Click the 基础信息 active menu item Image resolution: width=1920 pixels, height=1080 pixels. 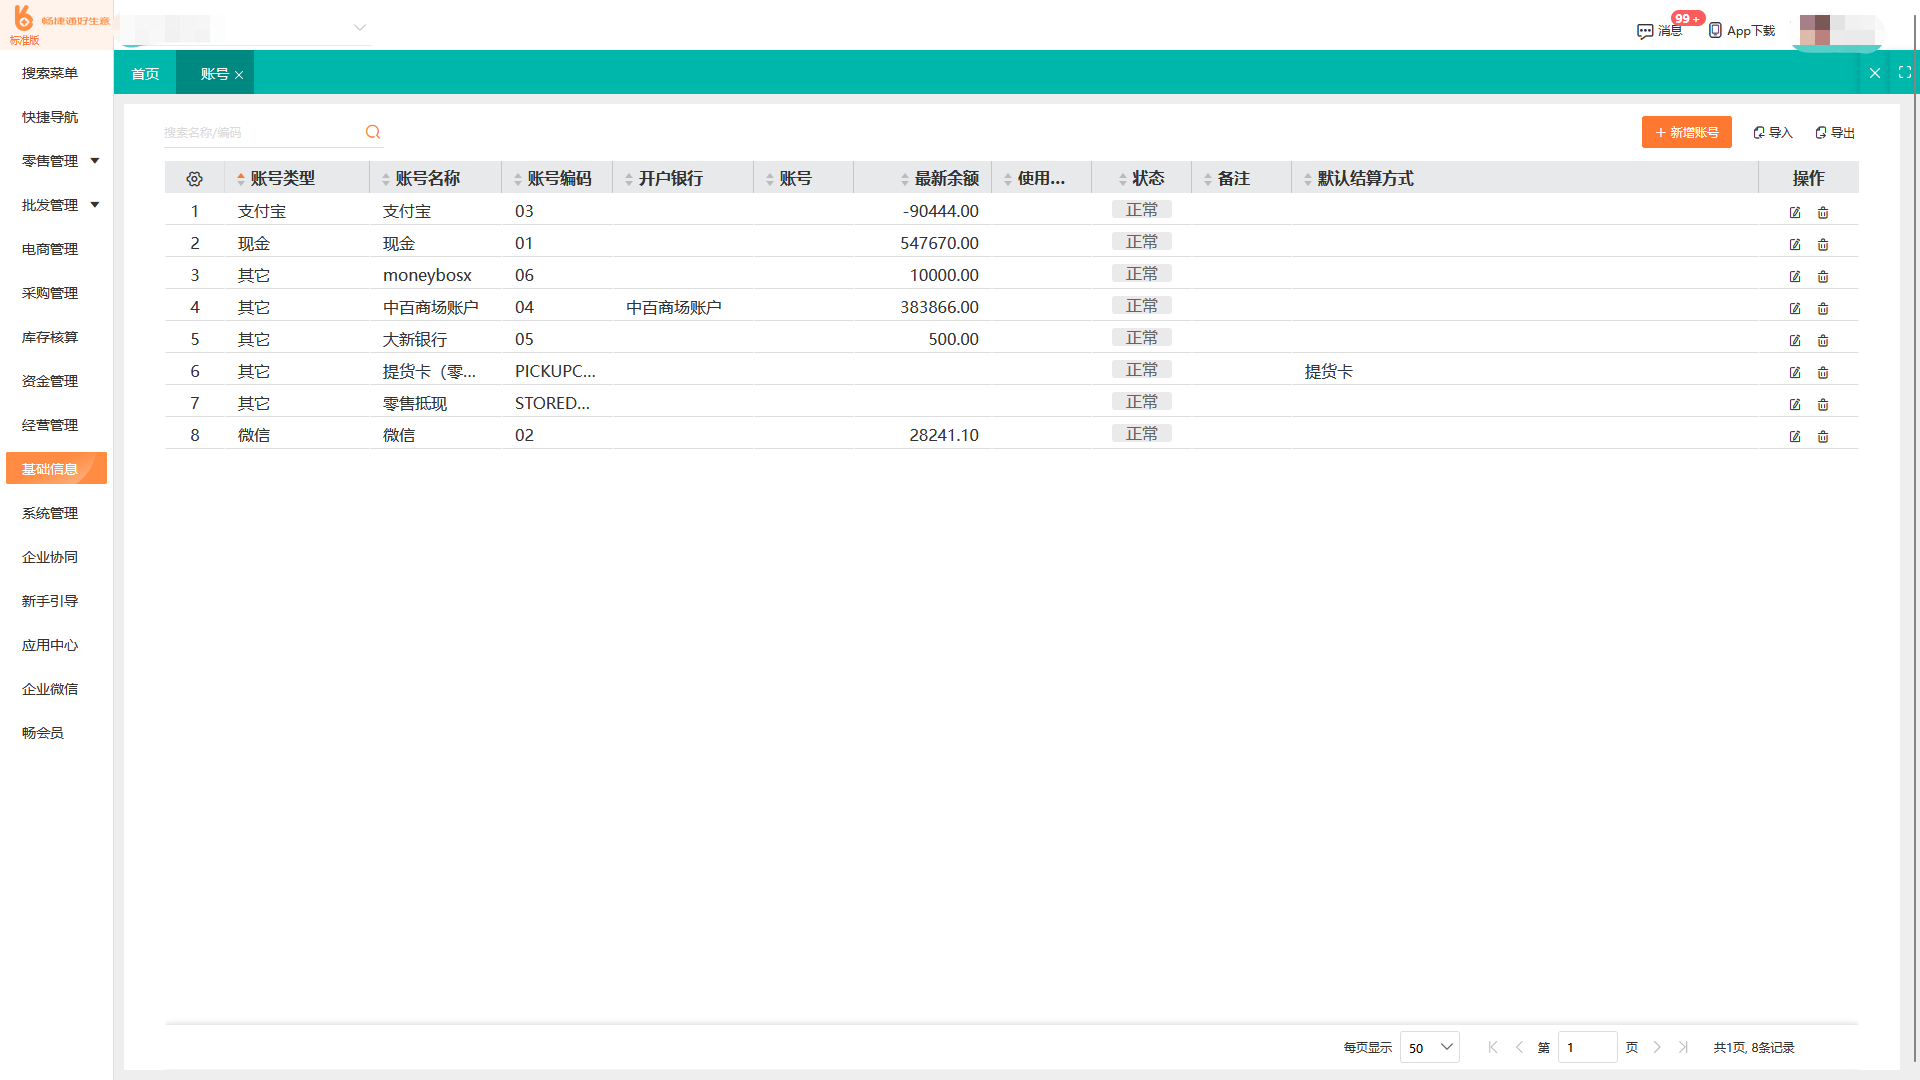click(x=51, y=468)
